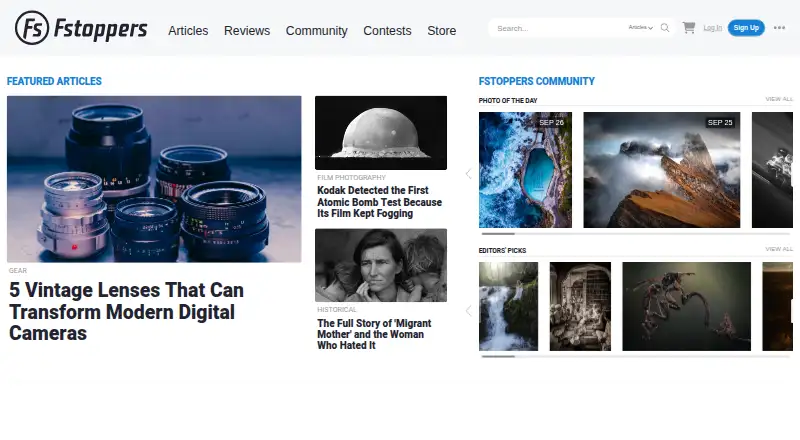The width and height of the screenshot is (800, 440).
Task: Click the vintage lenses featured image
Action: tap(154, 179)
